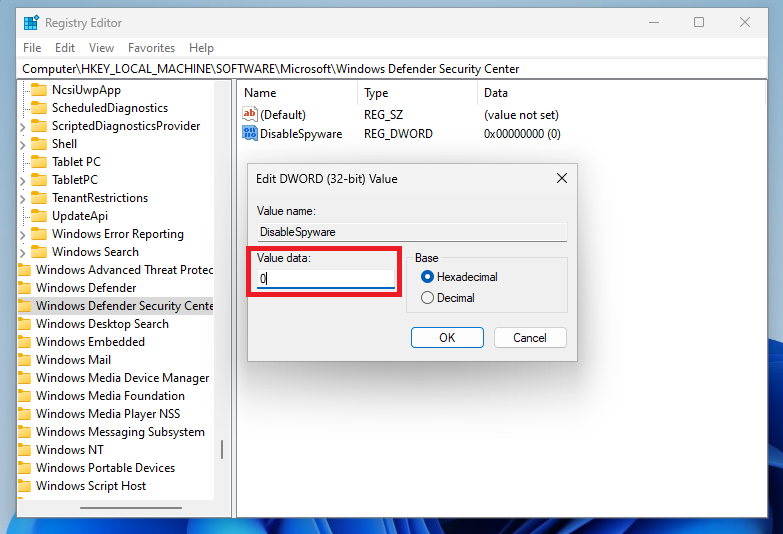Click the REG_SZ type cell
The image size is (783, 534).
[383, 115]
